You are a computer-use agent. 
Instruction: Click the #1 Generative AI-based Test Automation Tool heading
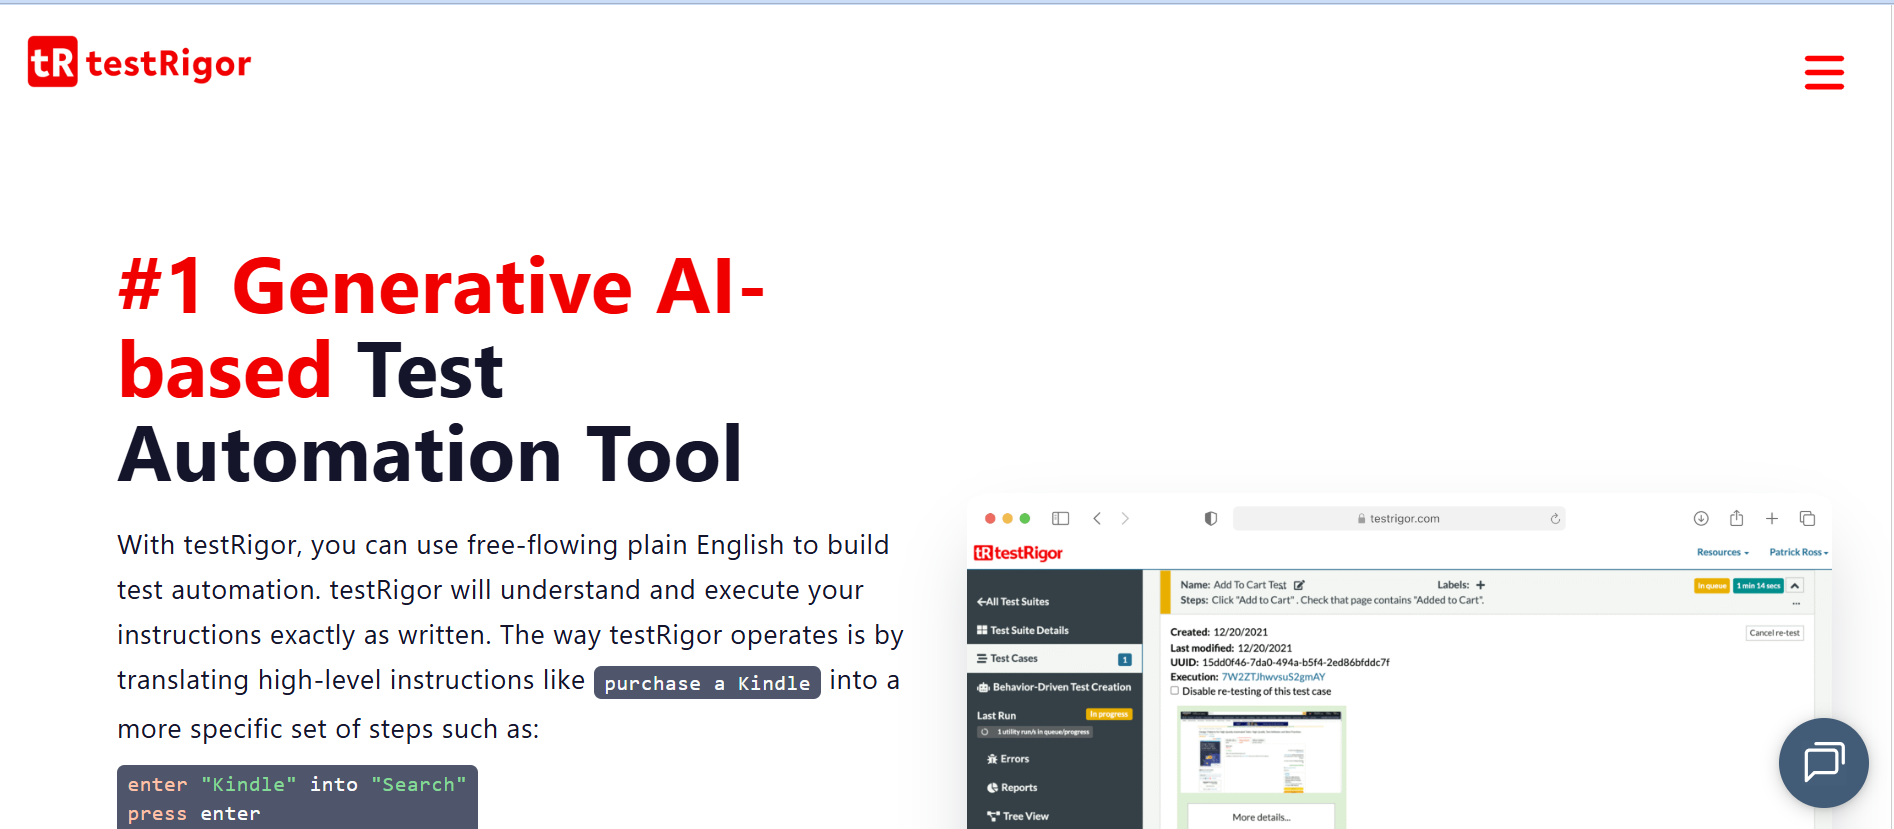441,371
